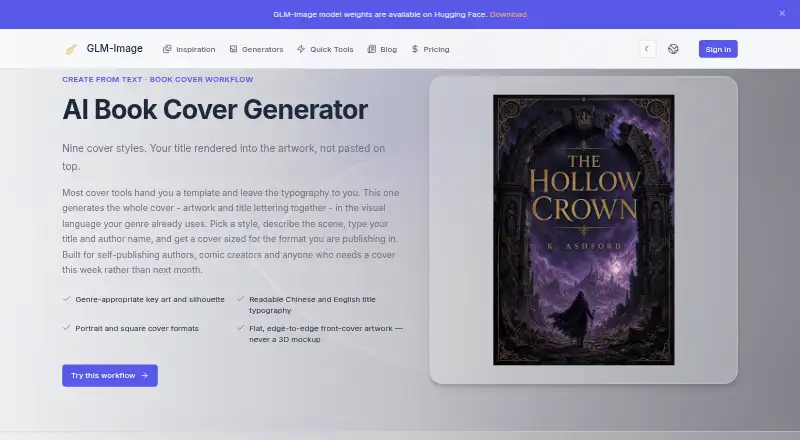Toggle dark mode with moon icon
The image size is (800, 440).
pos(647,49)
